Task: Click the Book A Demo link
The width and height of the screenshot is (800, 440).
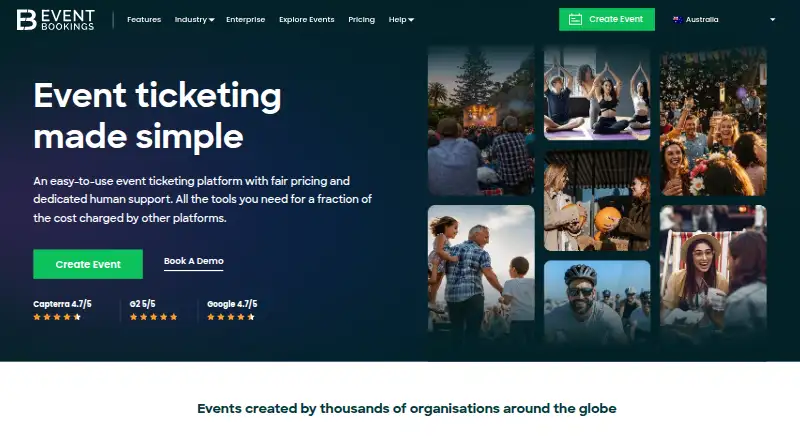Action: coord(193,261)
